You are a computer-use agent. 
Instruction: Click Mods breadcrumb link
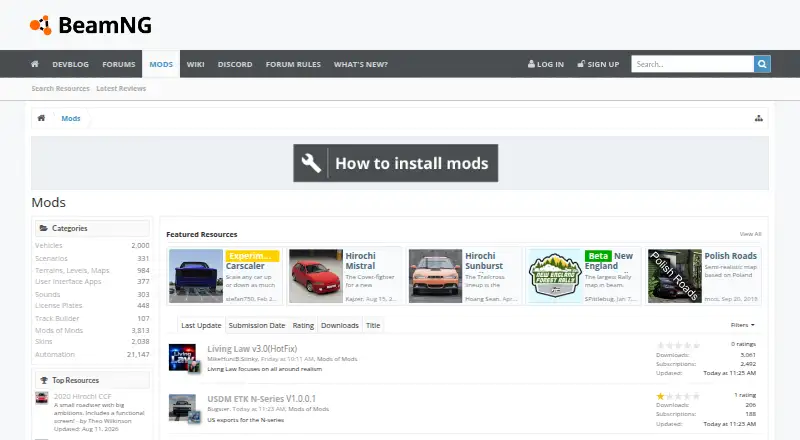(71, 118)
